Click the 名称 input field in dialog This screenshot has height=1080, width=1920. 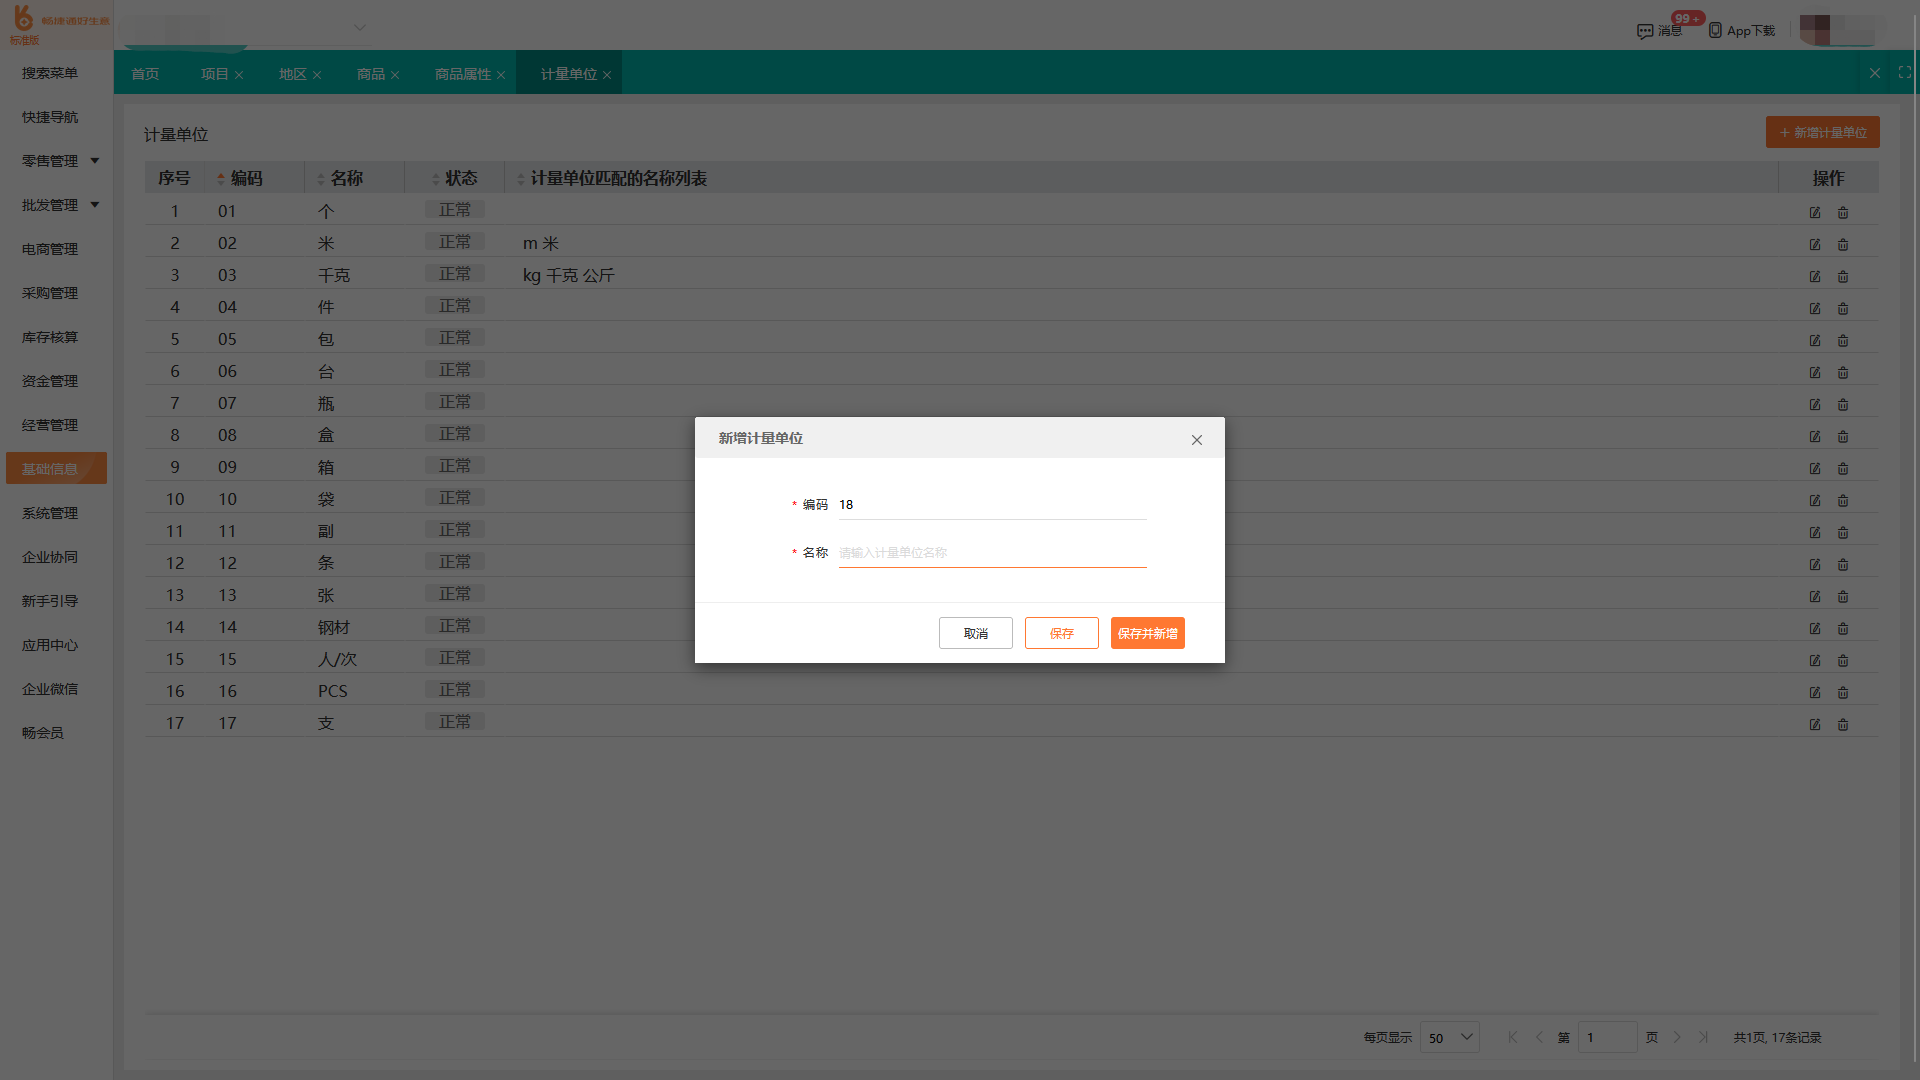(x=990, y=553)
